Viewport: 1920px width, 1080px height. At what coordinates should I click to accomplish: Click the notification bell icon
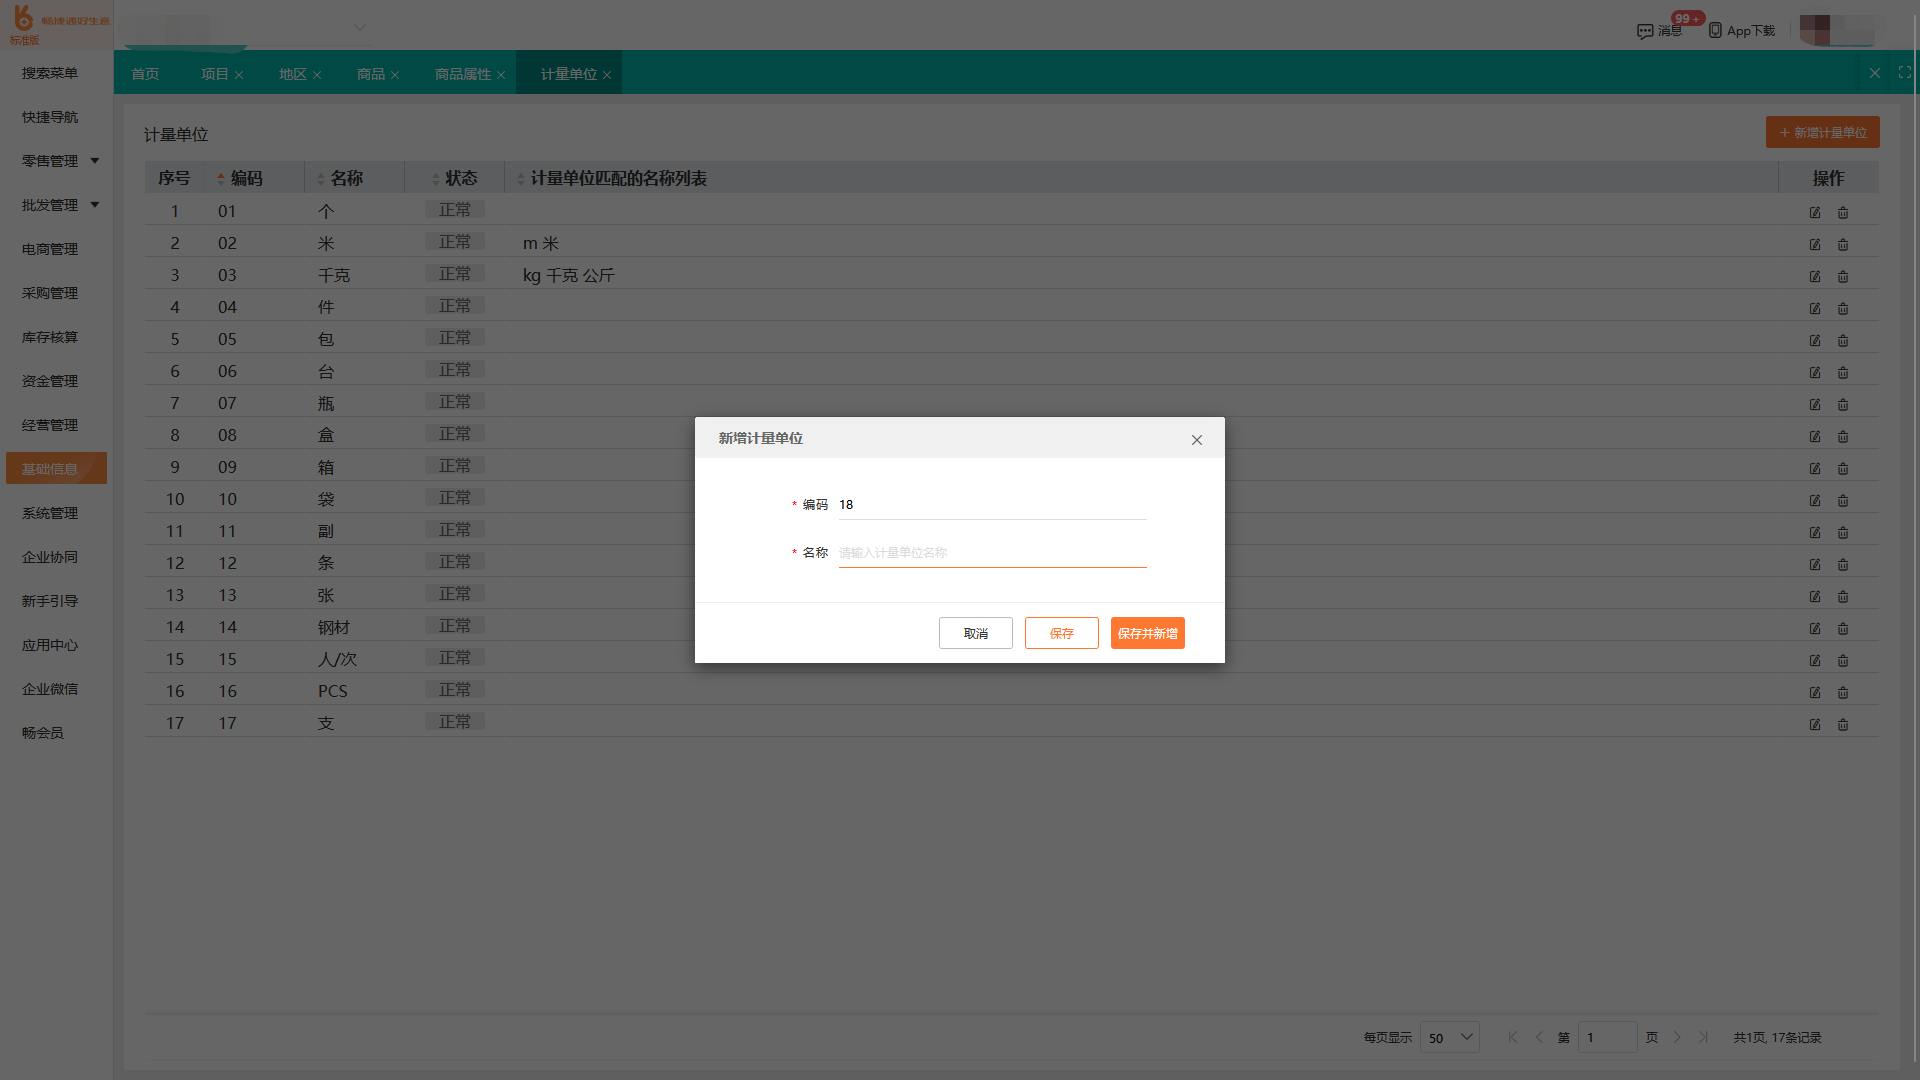1651,29
